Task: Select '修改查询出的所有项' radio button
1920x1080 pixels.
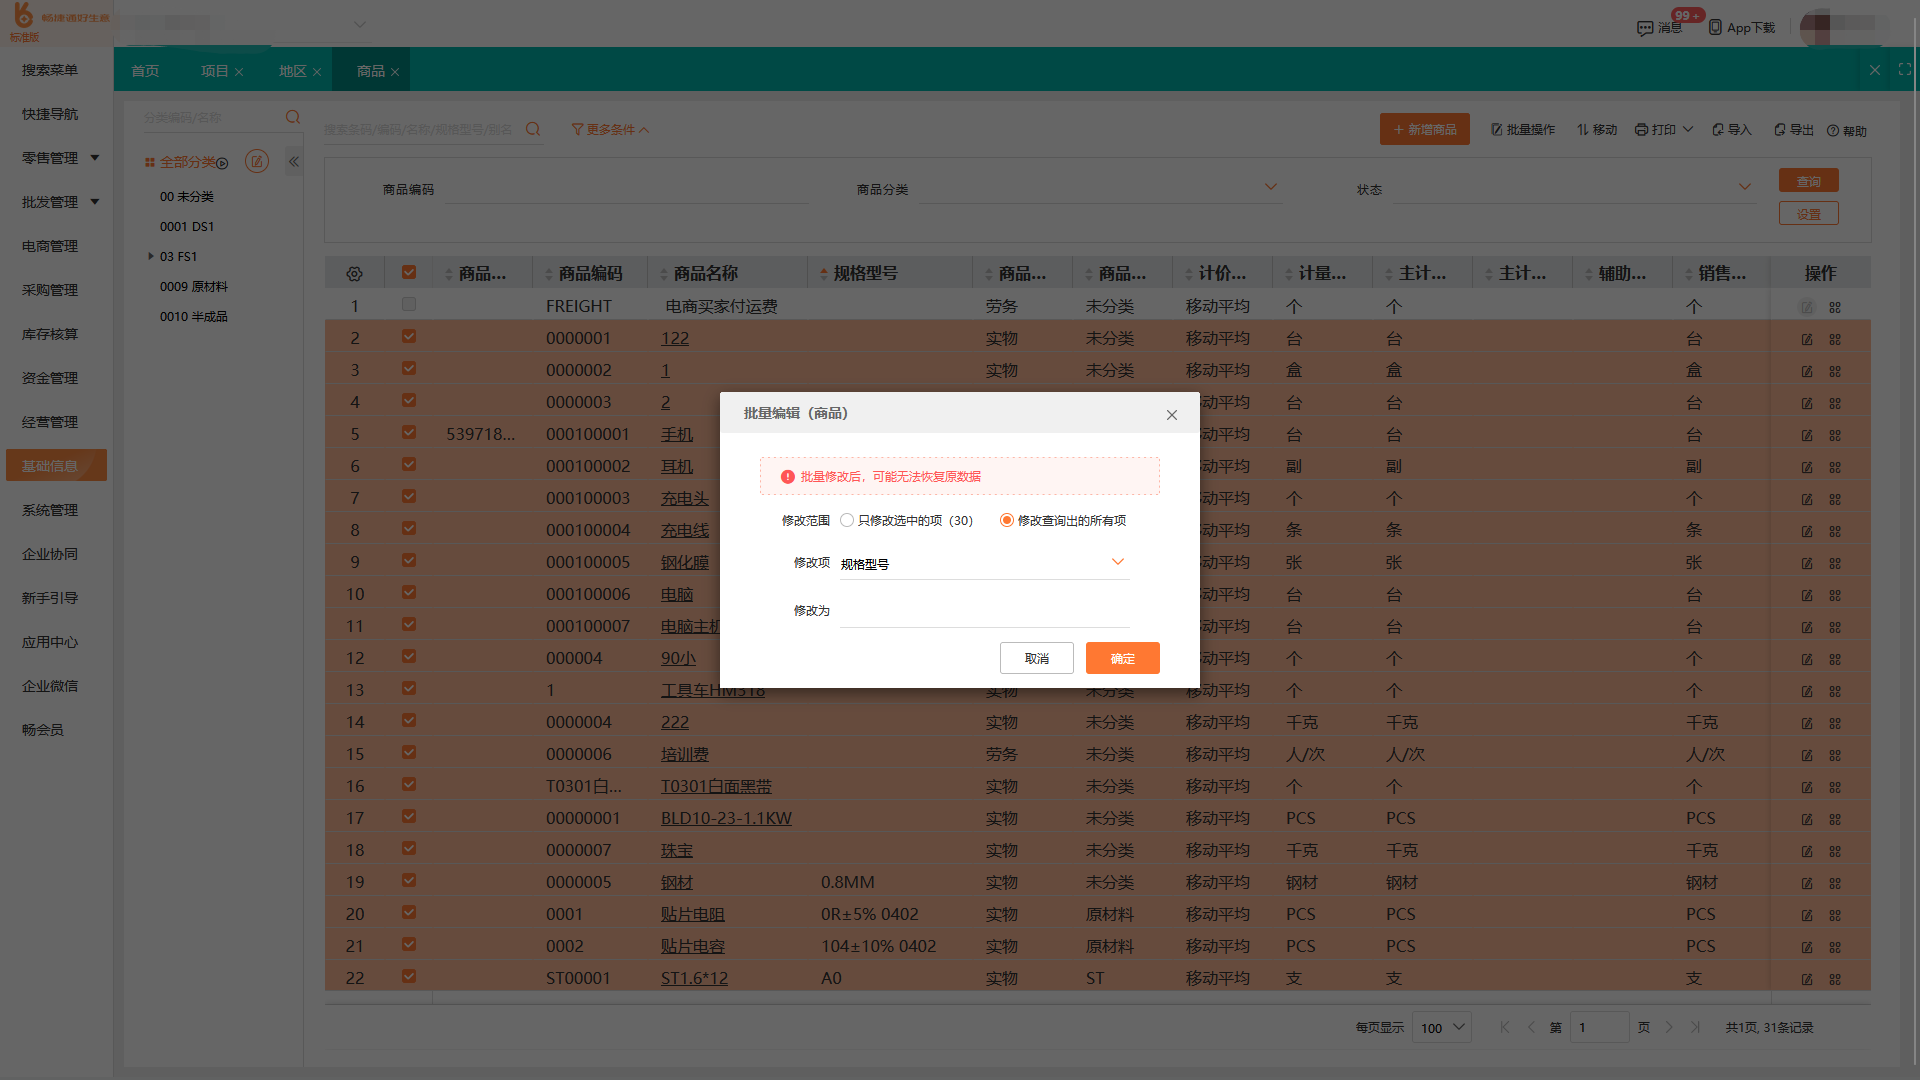Action: pos(1005,520)
